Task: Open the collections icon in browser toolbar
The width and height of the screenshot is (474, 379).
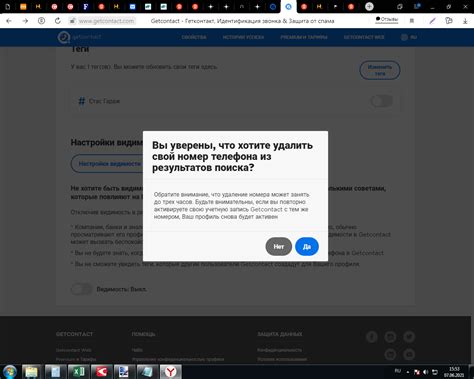Action: pos(449,21)
